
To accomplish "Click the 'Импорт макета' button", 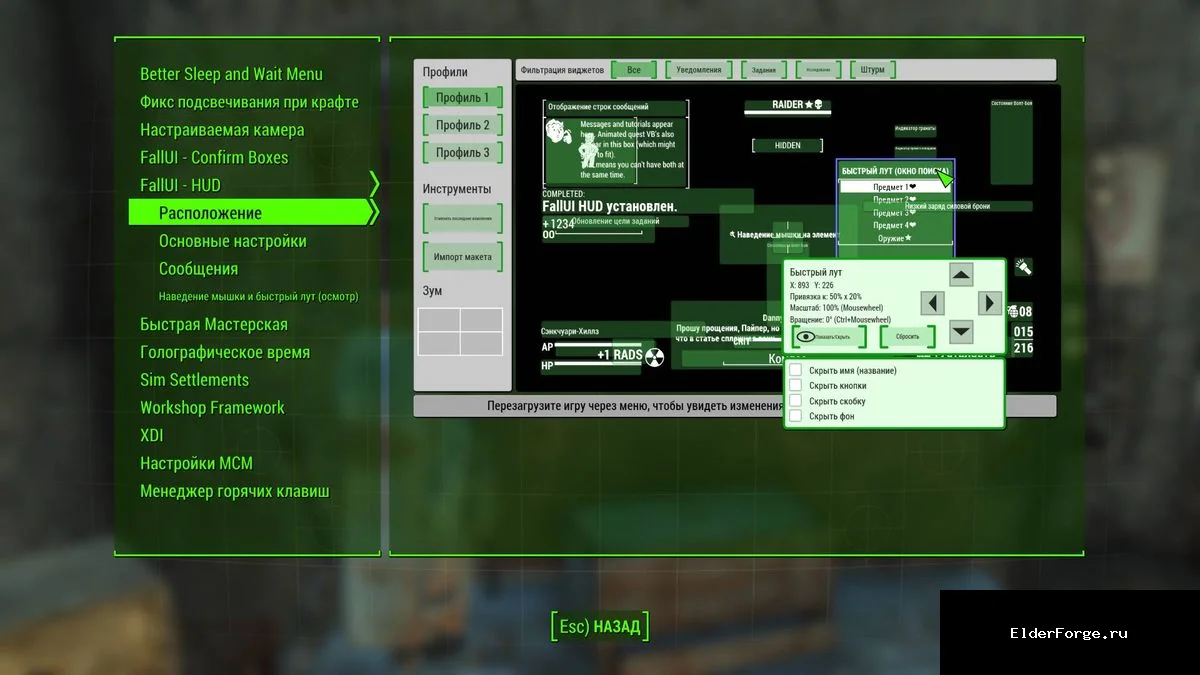I will click(x=462, y=257).
